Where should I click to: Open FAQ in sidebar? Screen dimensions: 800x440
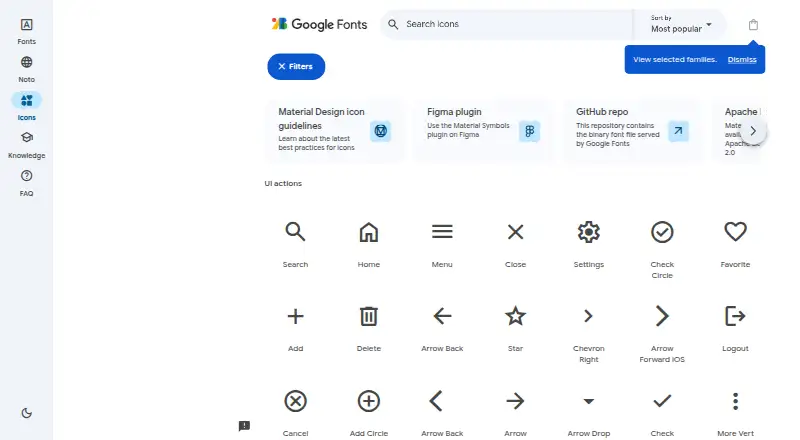[x=27, y=183]
